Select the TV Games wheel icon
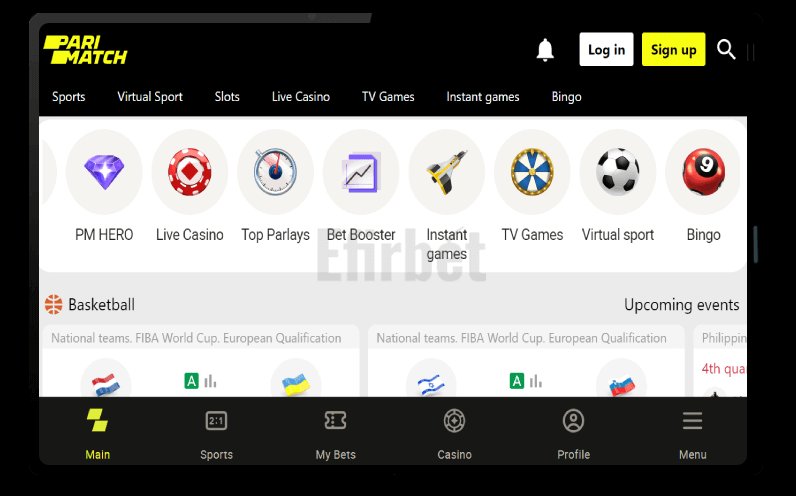Viewport: 796px width, 496px height. [x=532, y=172]
